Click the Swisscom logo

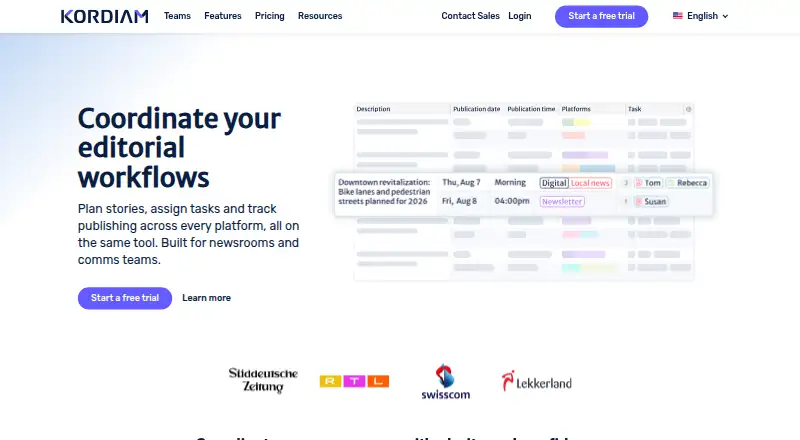point(445,381)
